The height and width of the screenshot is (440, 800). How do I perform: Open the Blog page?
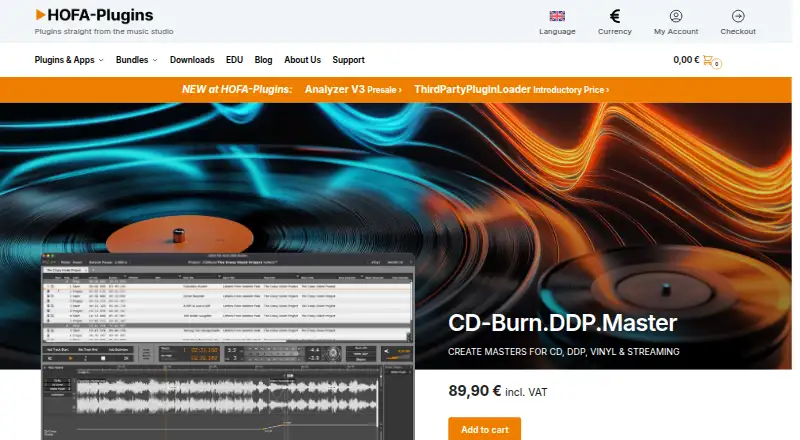tap(263, 60)
